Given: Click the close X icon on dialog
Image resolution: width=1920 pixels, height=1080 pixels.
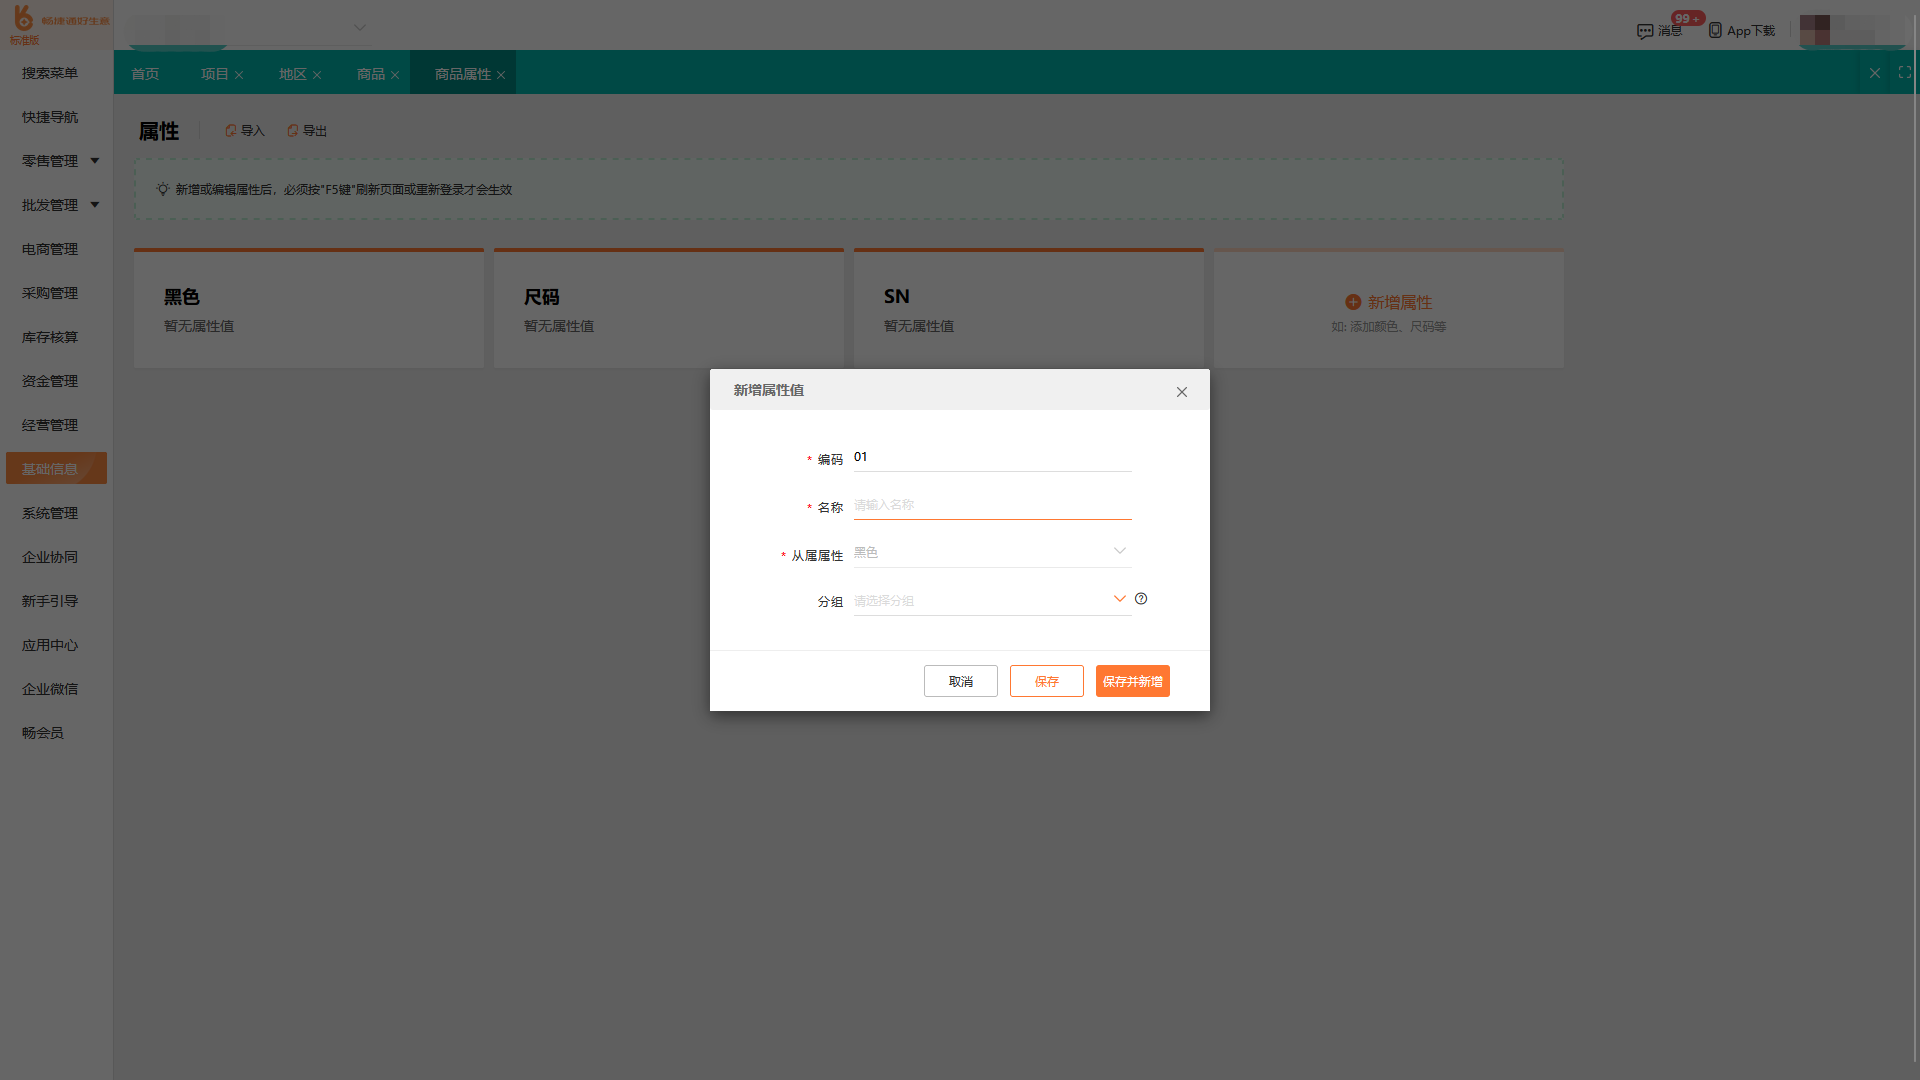Looking at the screenshot, I should tap(1182, 392).
